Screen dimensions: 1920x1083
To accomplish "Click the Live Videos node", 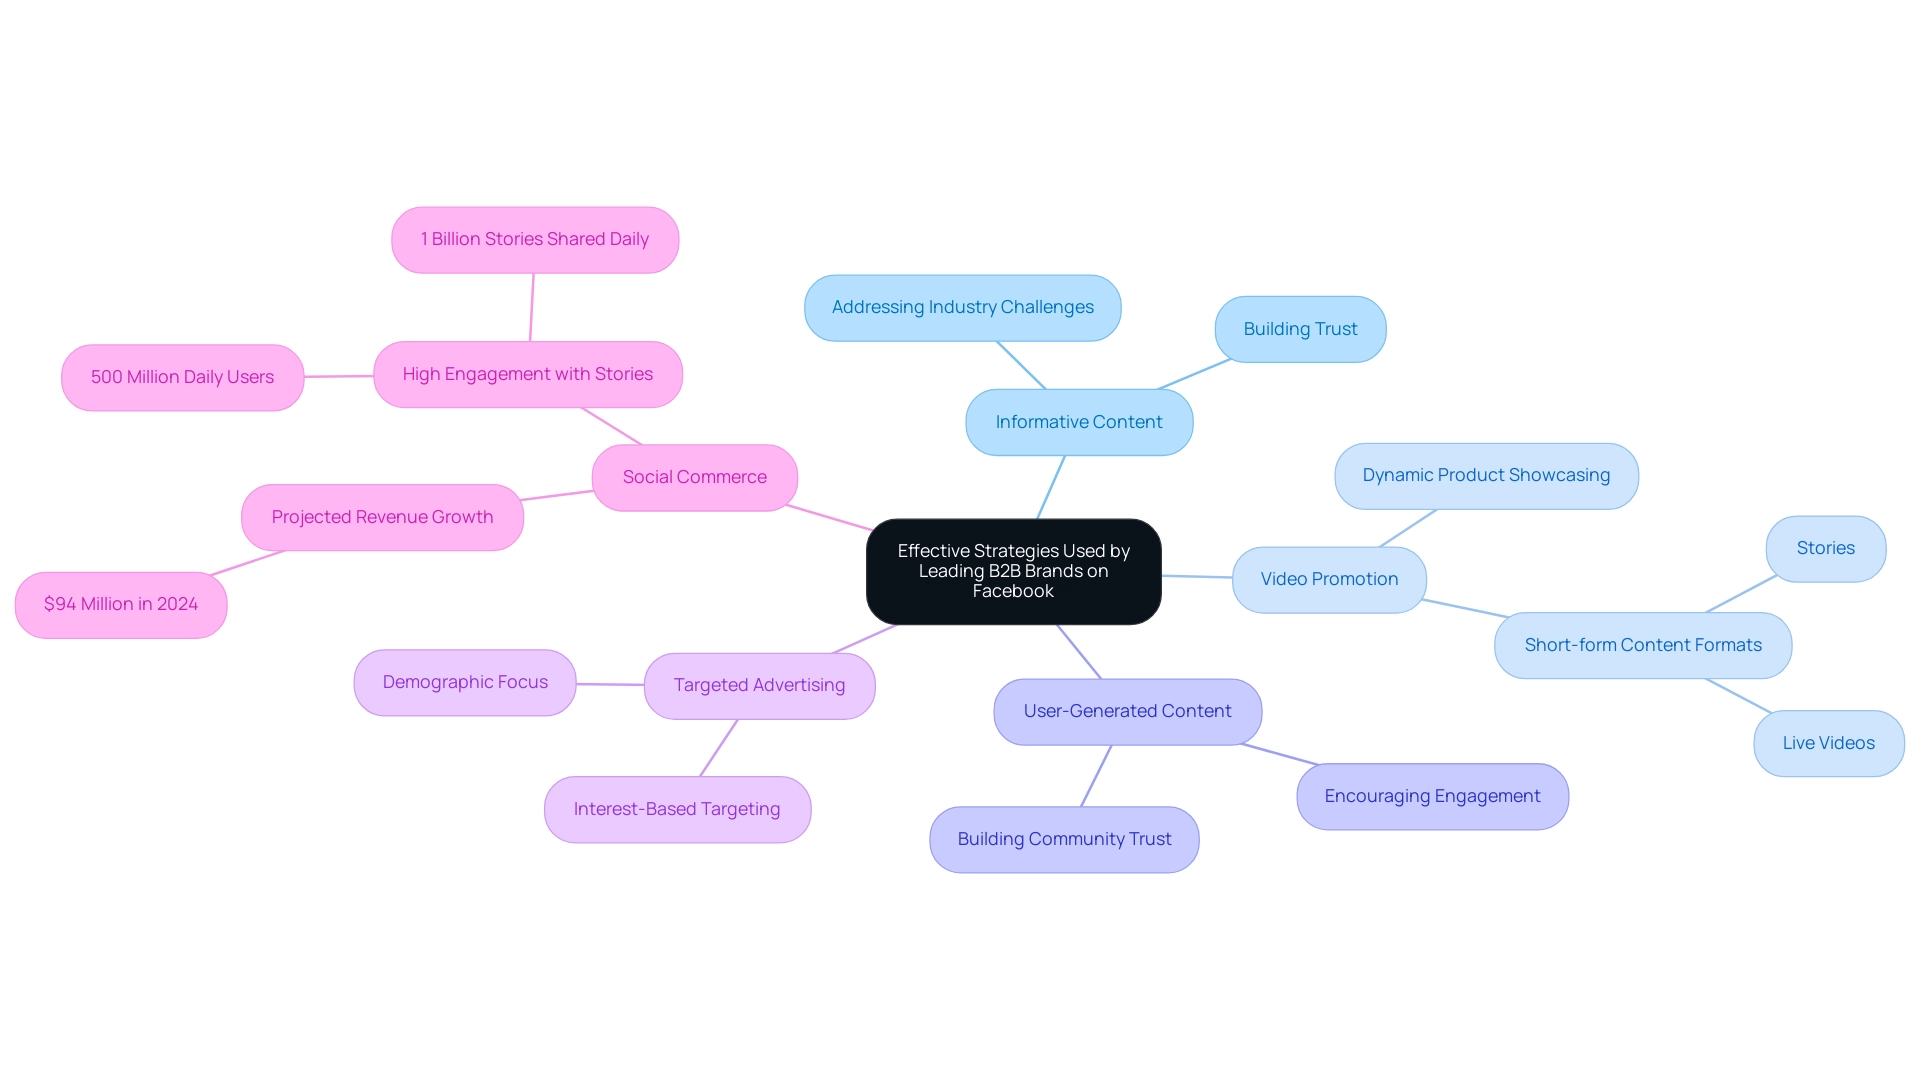I will click(x=1822, y=741).
